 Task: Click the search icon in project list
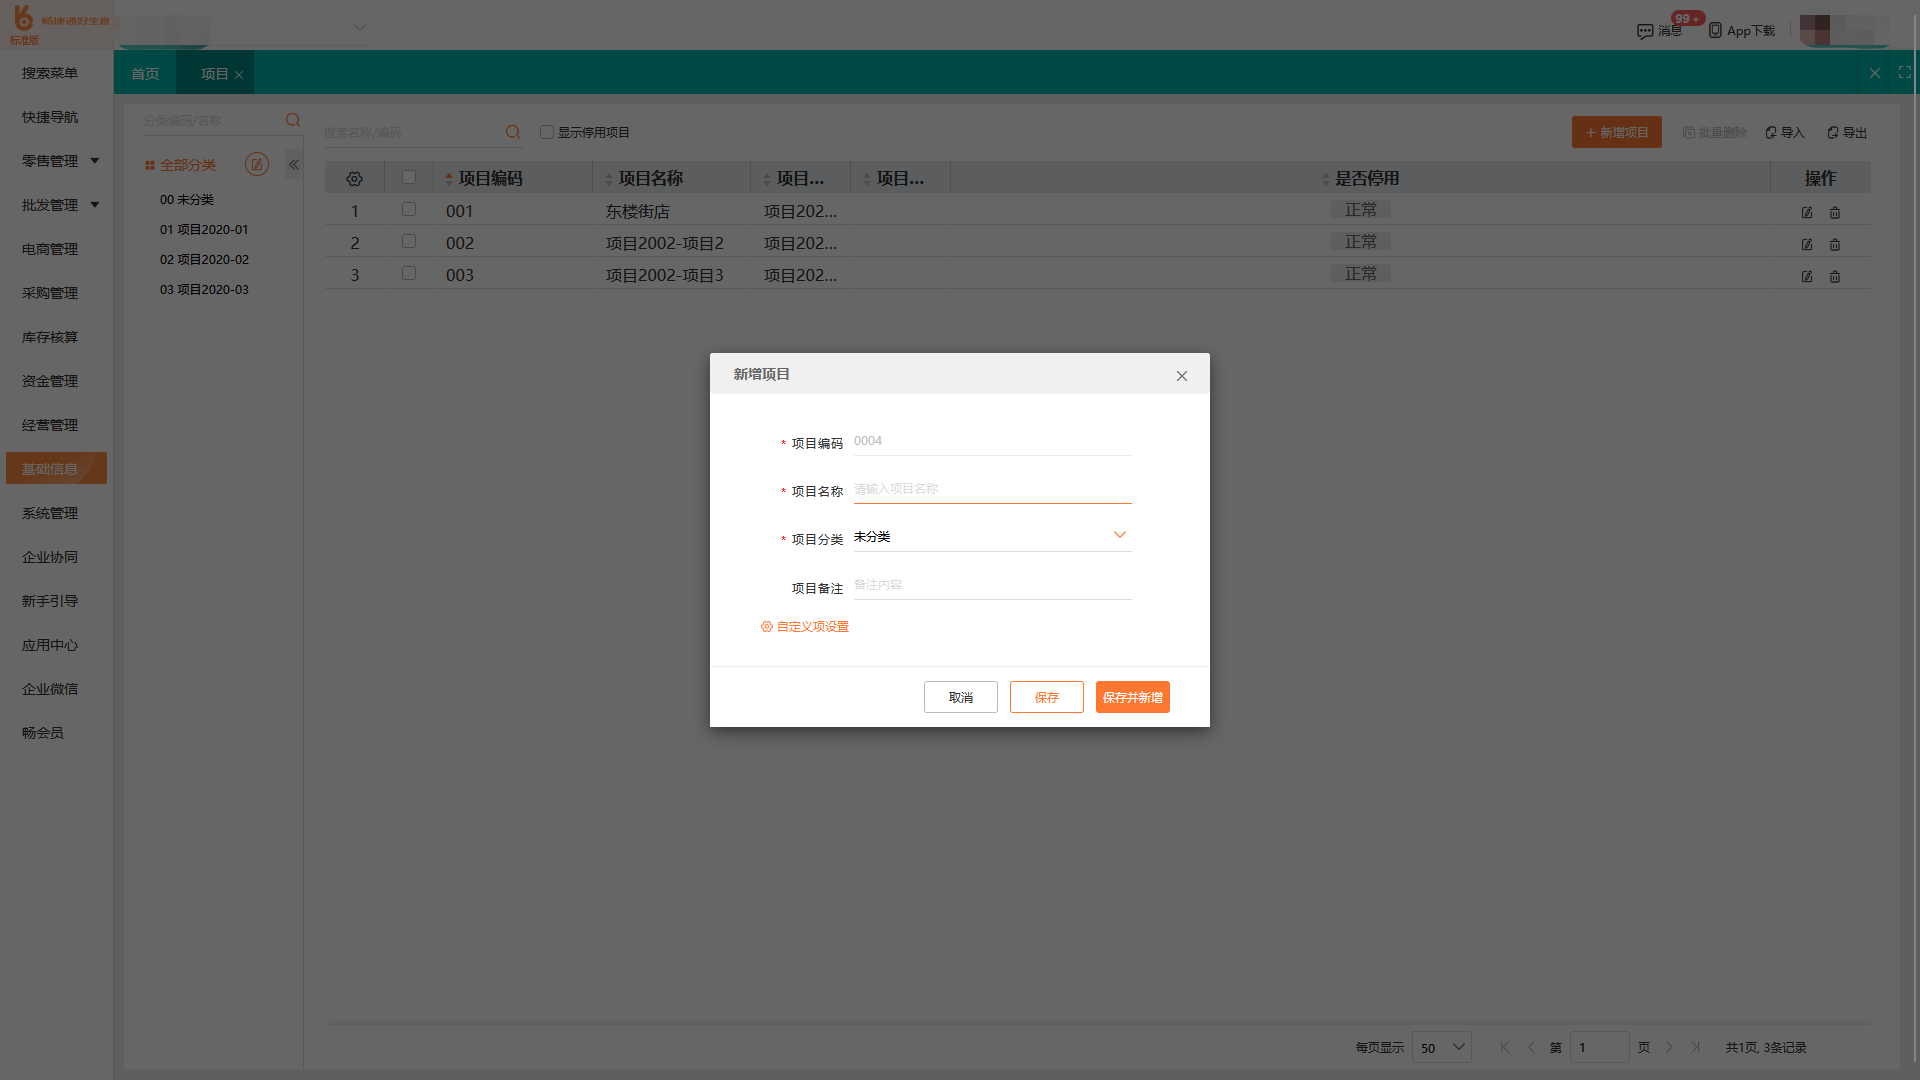click(x=513, y=132)
